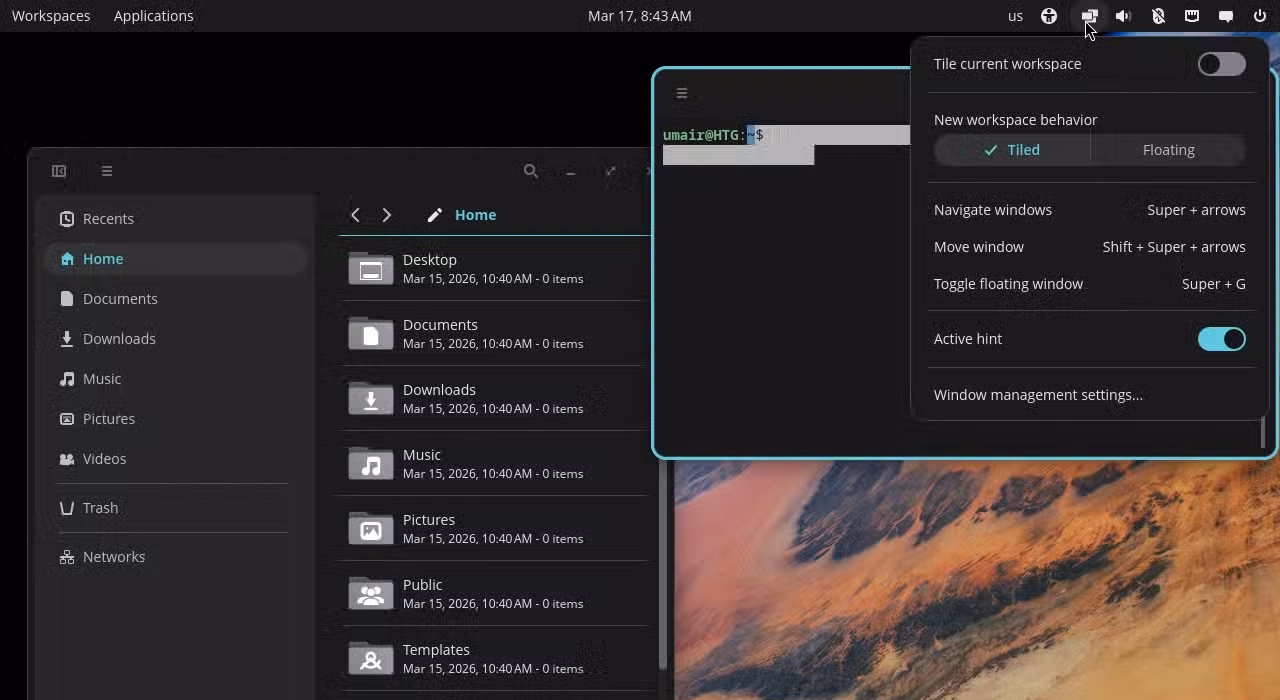The width and height of the screenshot is (1280, 700).
Task: Open the Templates folder in file list
Action: point(494,658)
